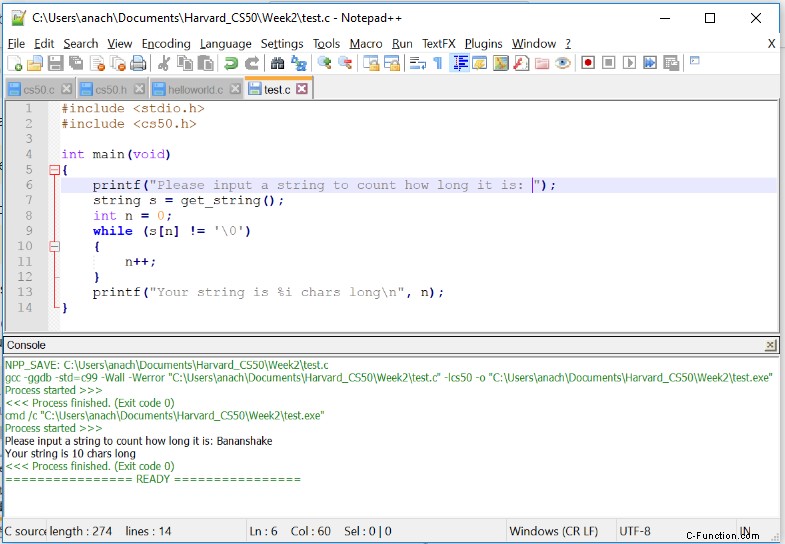Open Find with the binoculars icon

point(277,63)
